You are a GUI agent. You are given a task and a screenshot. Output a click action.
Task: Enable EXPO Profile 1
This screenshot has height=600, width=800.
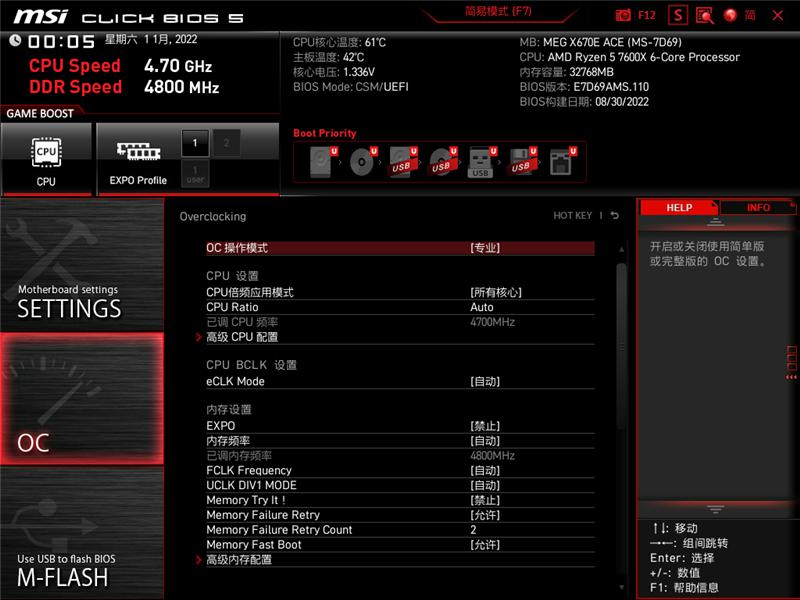[x=195, y=144]
